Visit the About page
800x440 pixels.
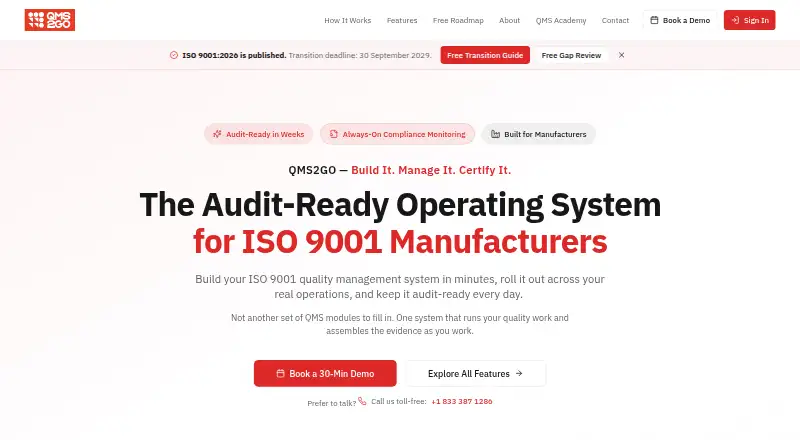pos(509,20)
